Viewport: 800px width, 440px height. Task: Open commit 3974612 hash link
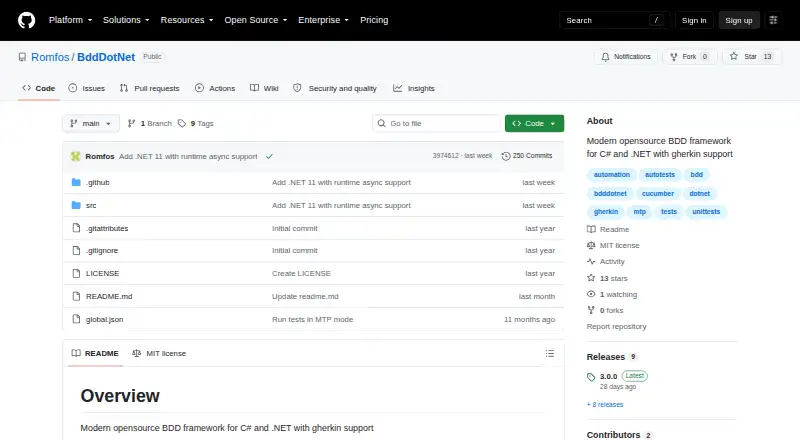(445, 156)
